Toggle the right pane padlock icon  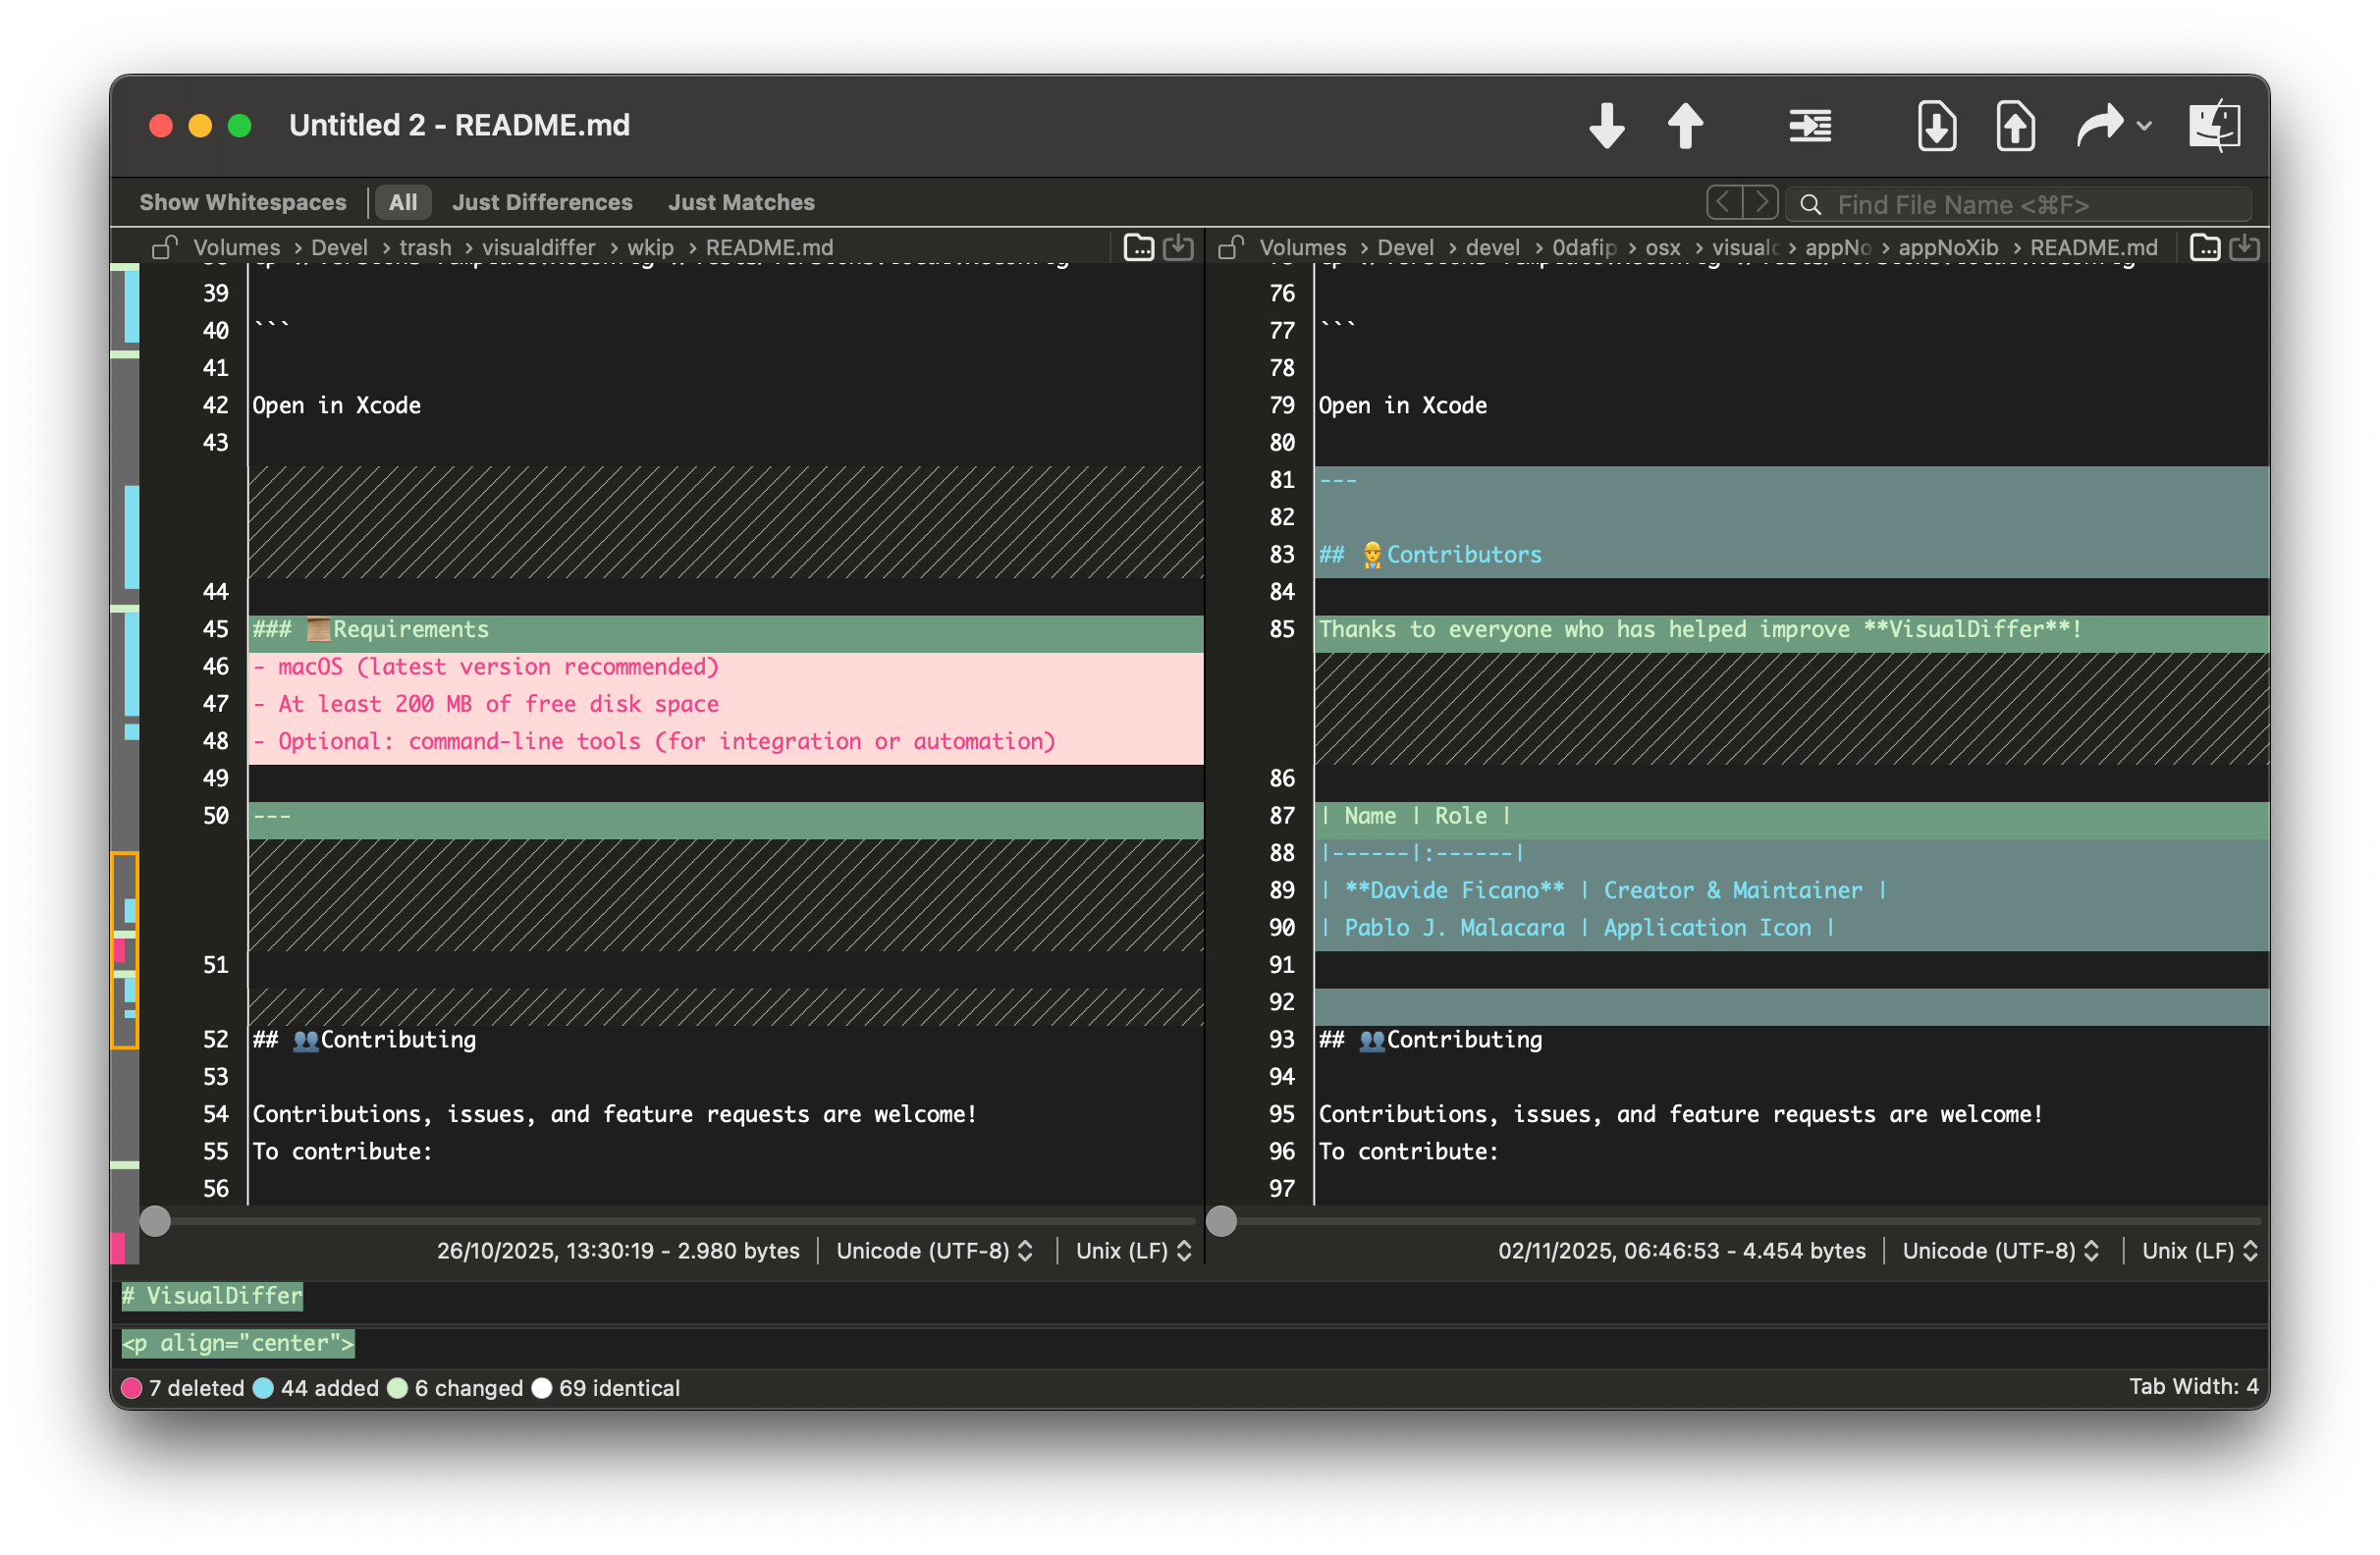coord(1229,247)
